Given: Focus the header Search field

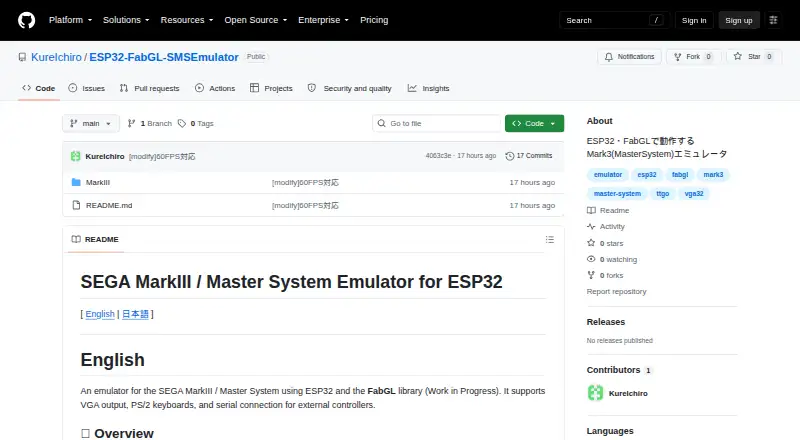Looking at the screenshot, I should click(614, 20).
